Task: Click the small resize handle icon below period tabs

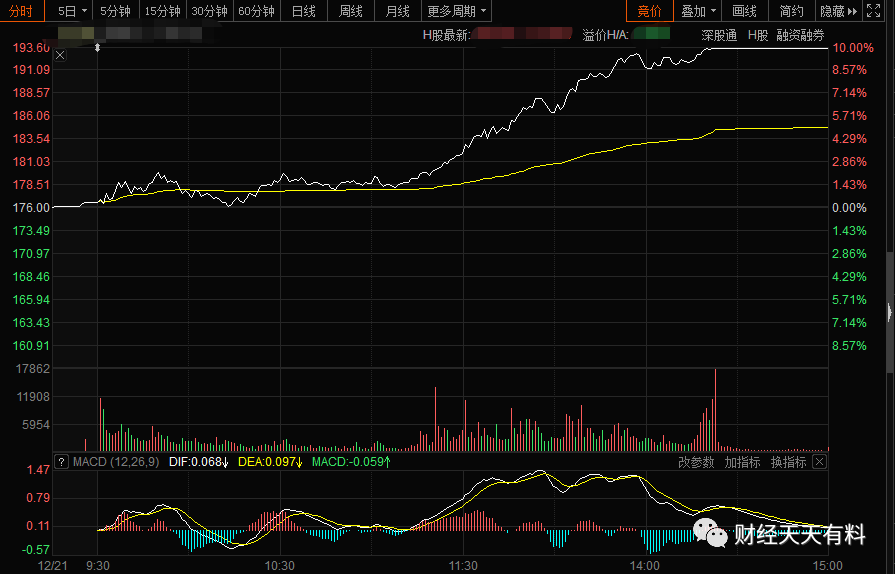Action: pos(97,47)
